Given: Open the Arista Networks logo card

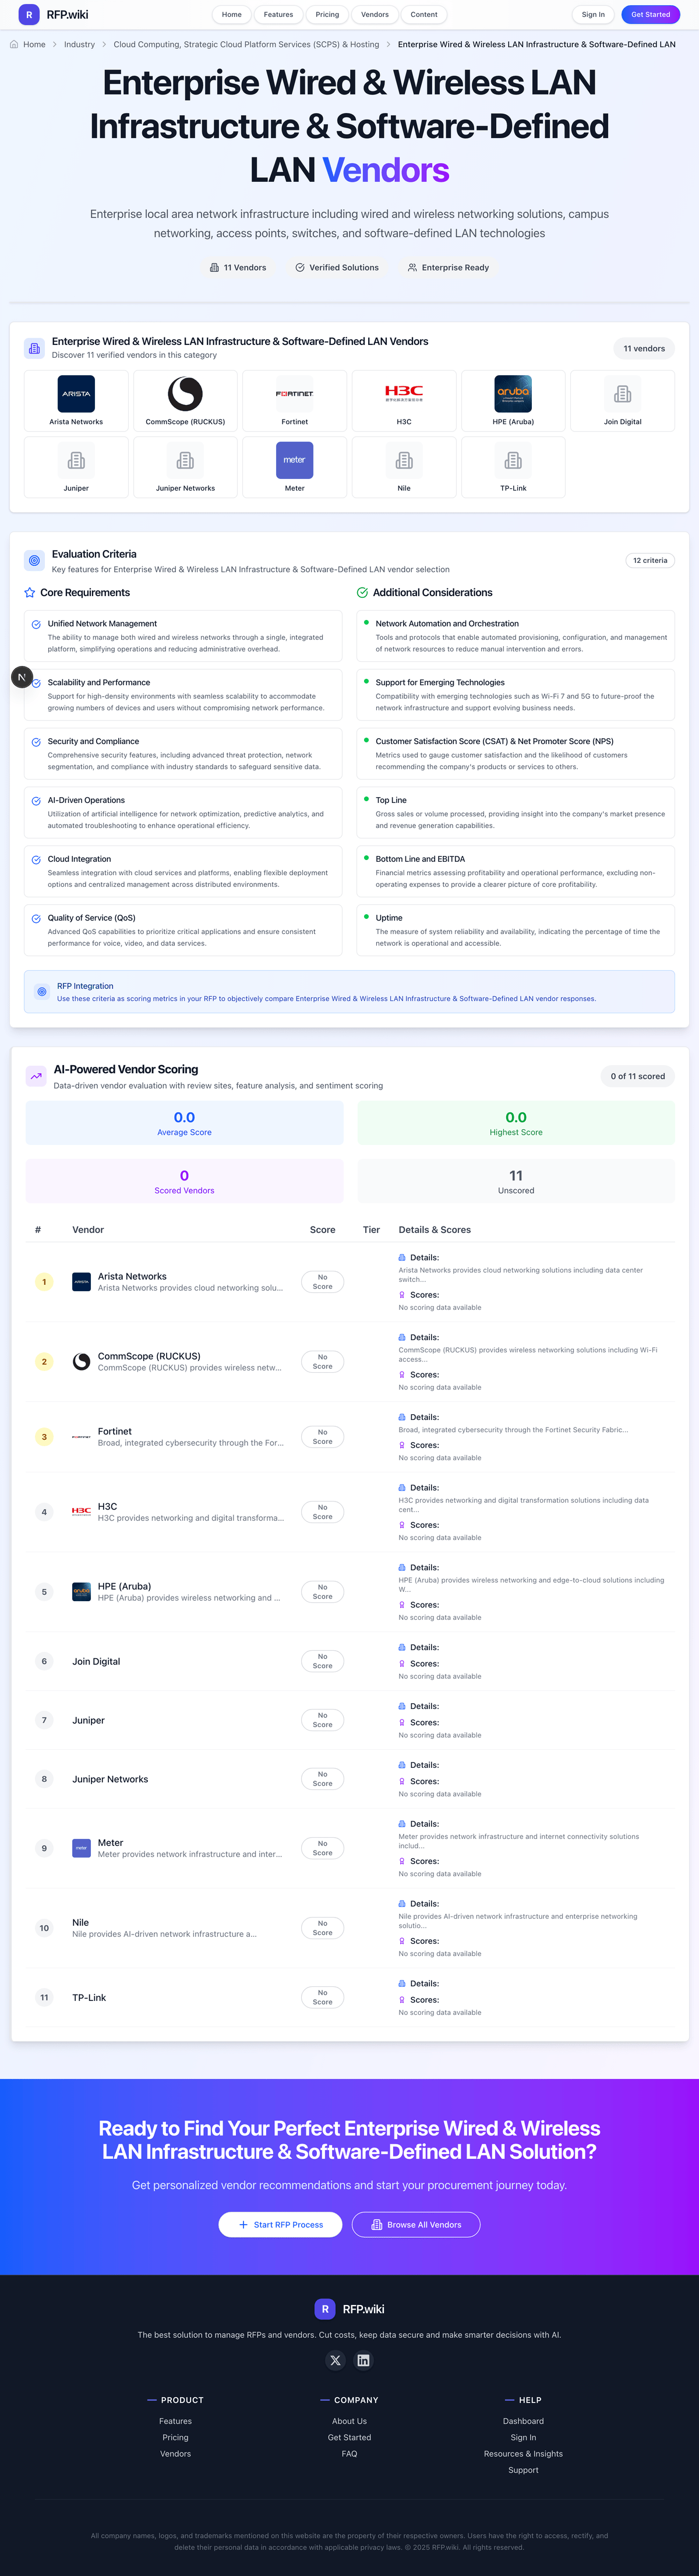Looking at the screenshot, I should coord(76,400).
